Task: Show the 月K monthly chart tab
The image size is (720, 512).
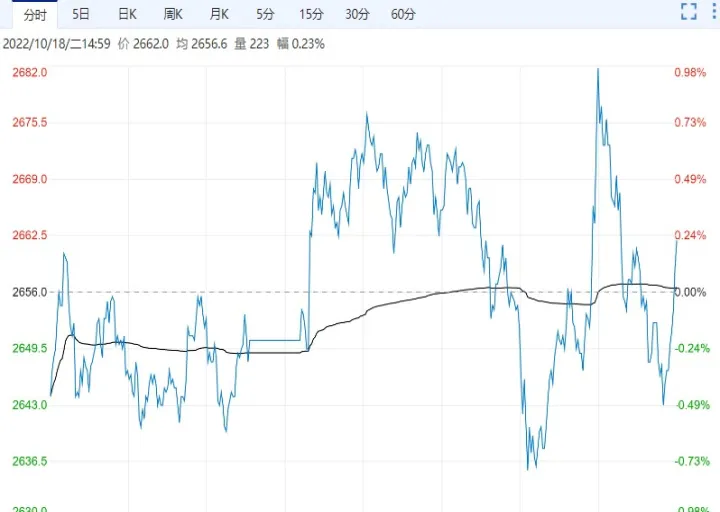Action: (219, 14)
